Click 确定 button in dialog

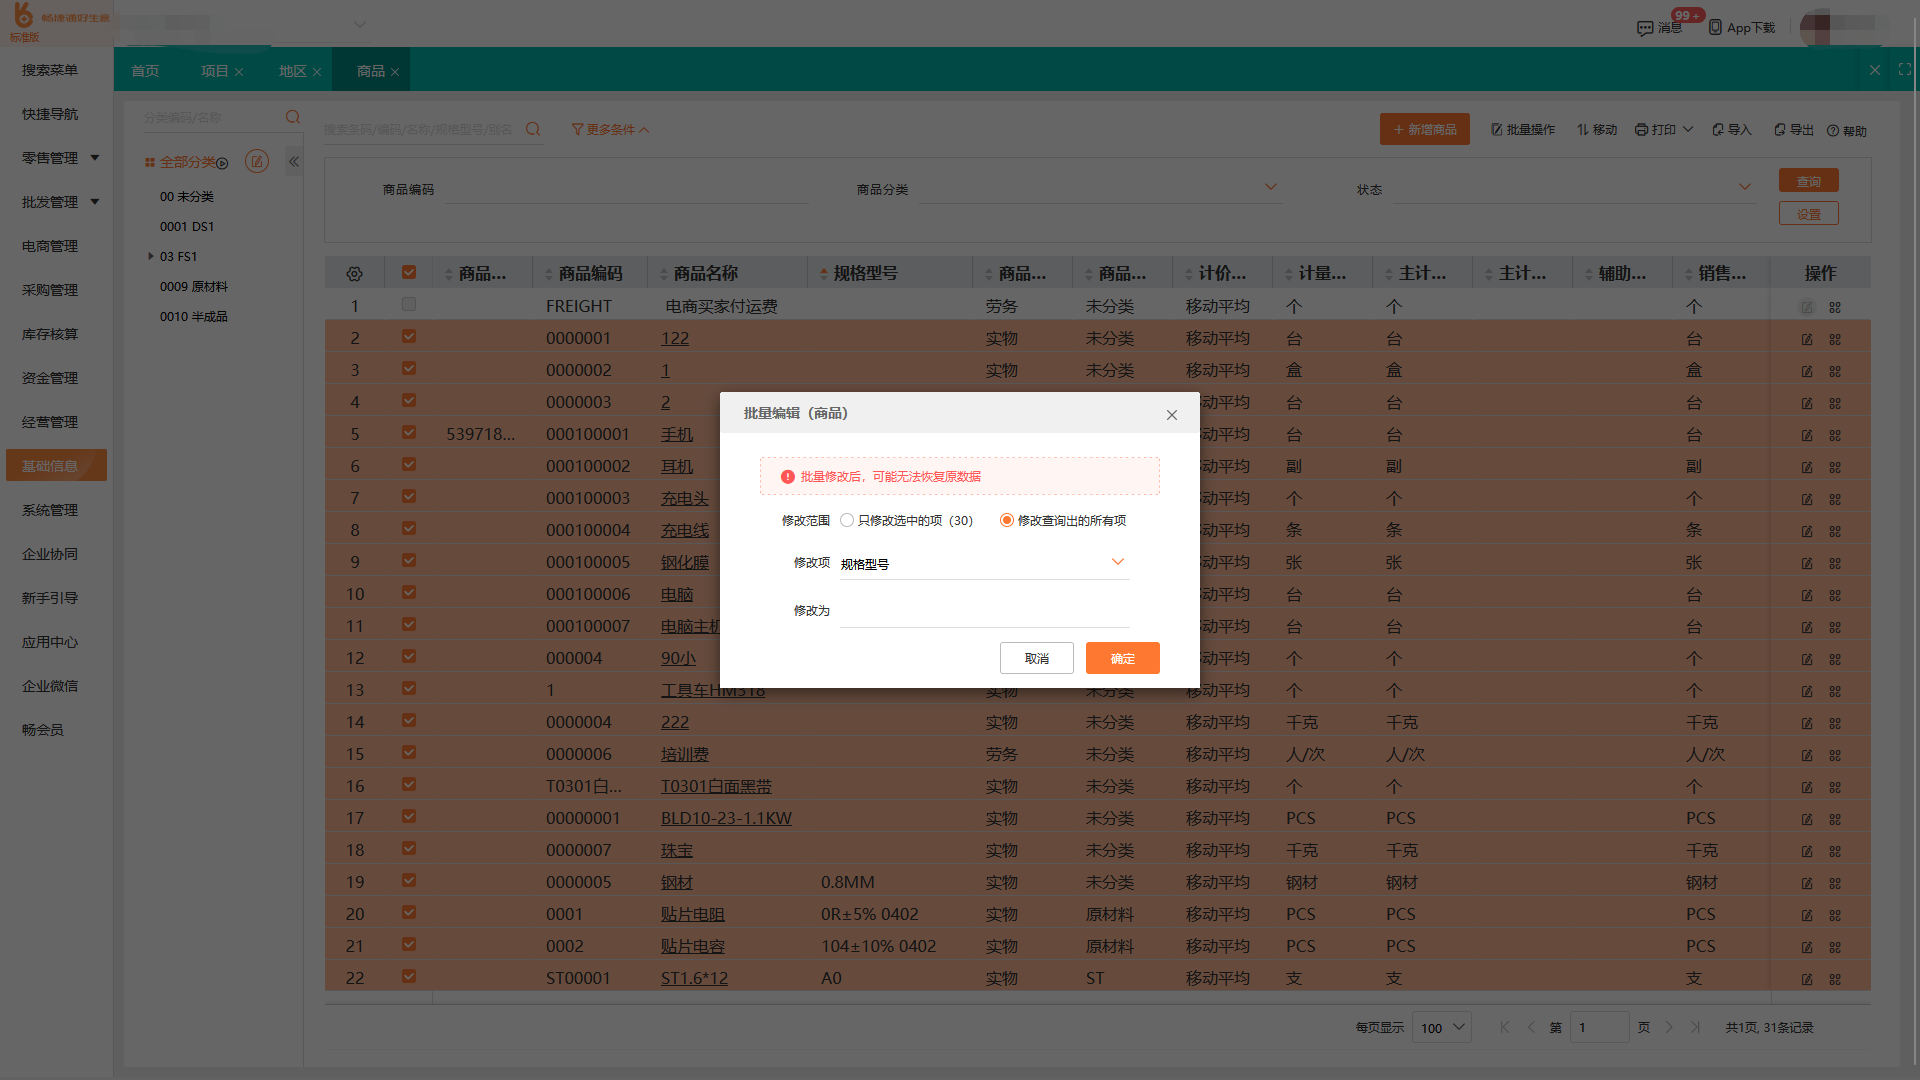[x=1124, y=658]
